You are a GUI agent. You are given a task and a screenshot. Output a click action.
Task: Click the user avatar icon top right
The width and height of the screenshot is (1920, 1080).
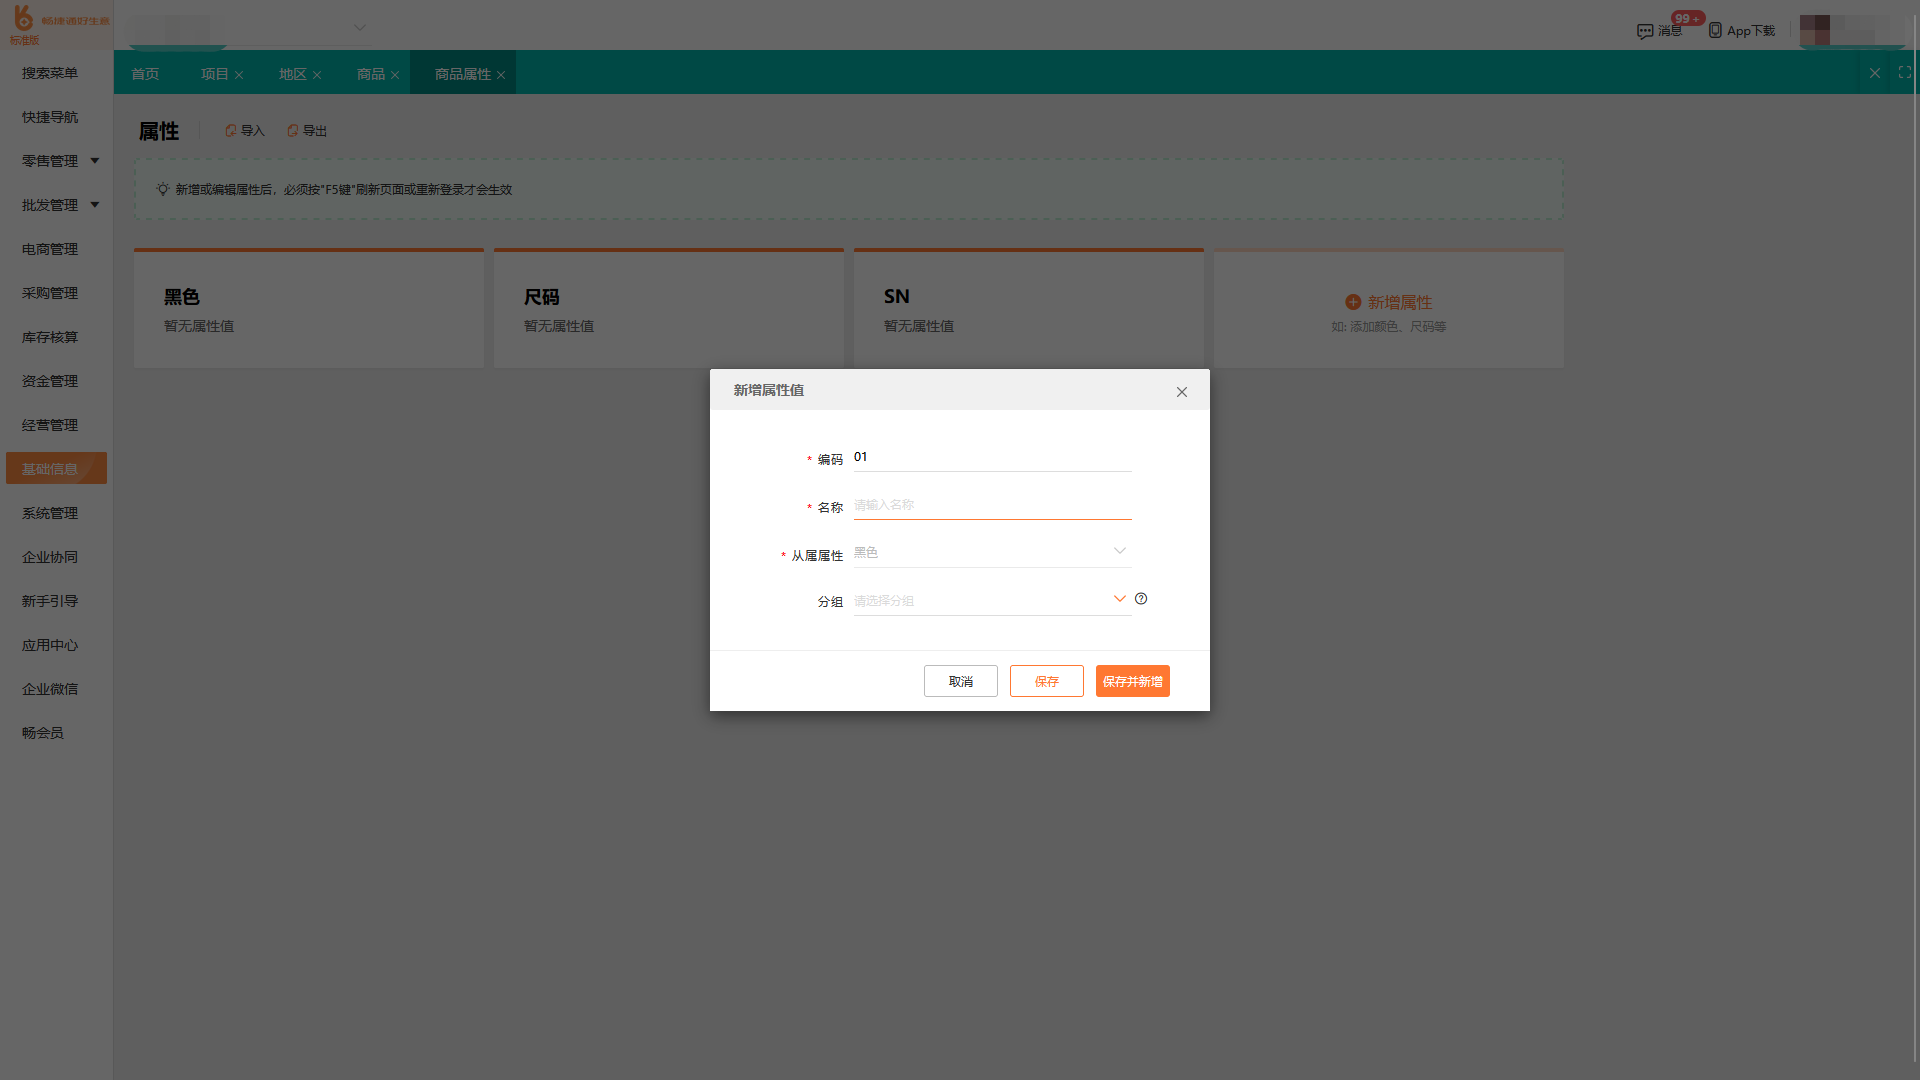tap(1816, 29)
